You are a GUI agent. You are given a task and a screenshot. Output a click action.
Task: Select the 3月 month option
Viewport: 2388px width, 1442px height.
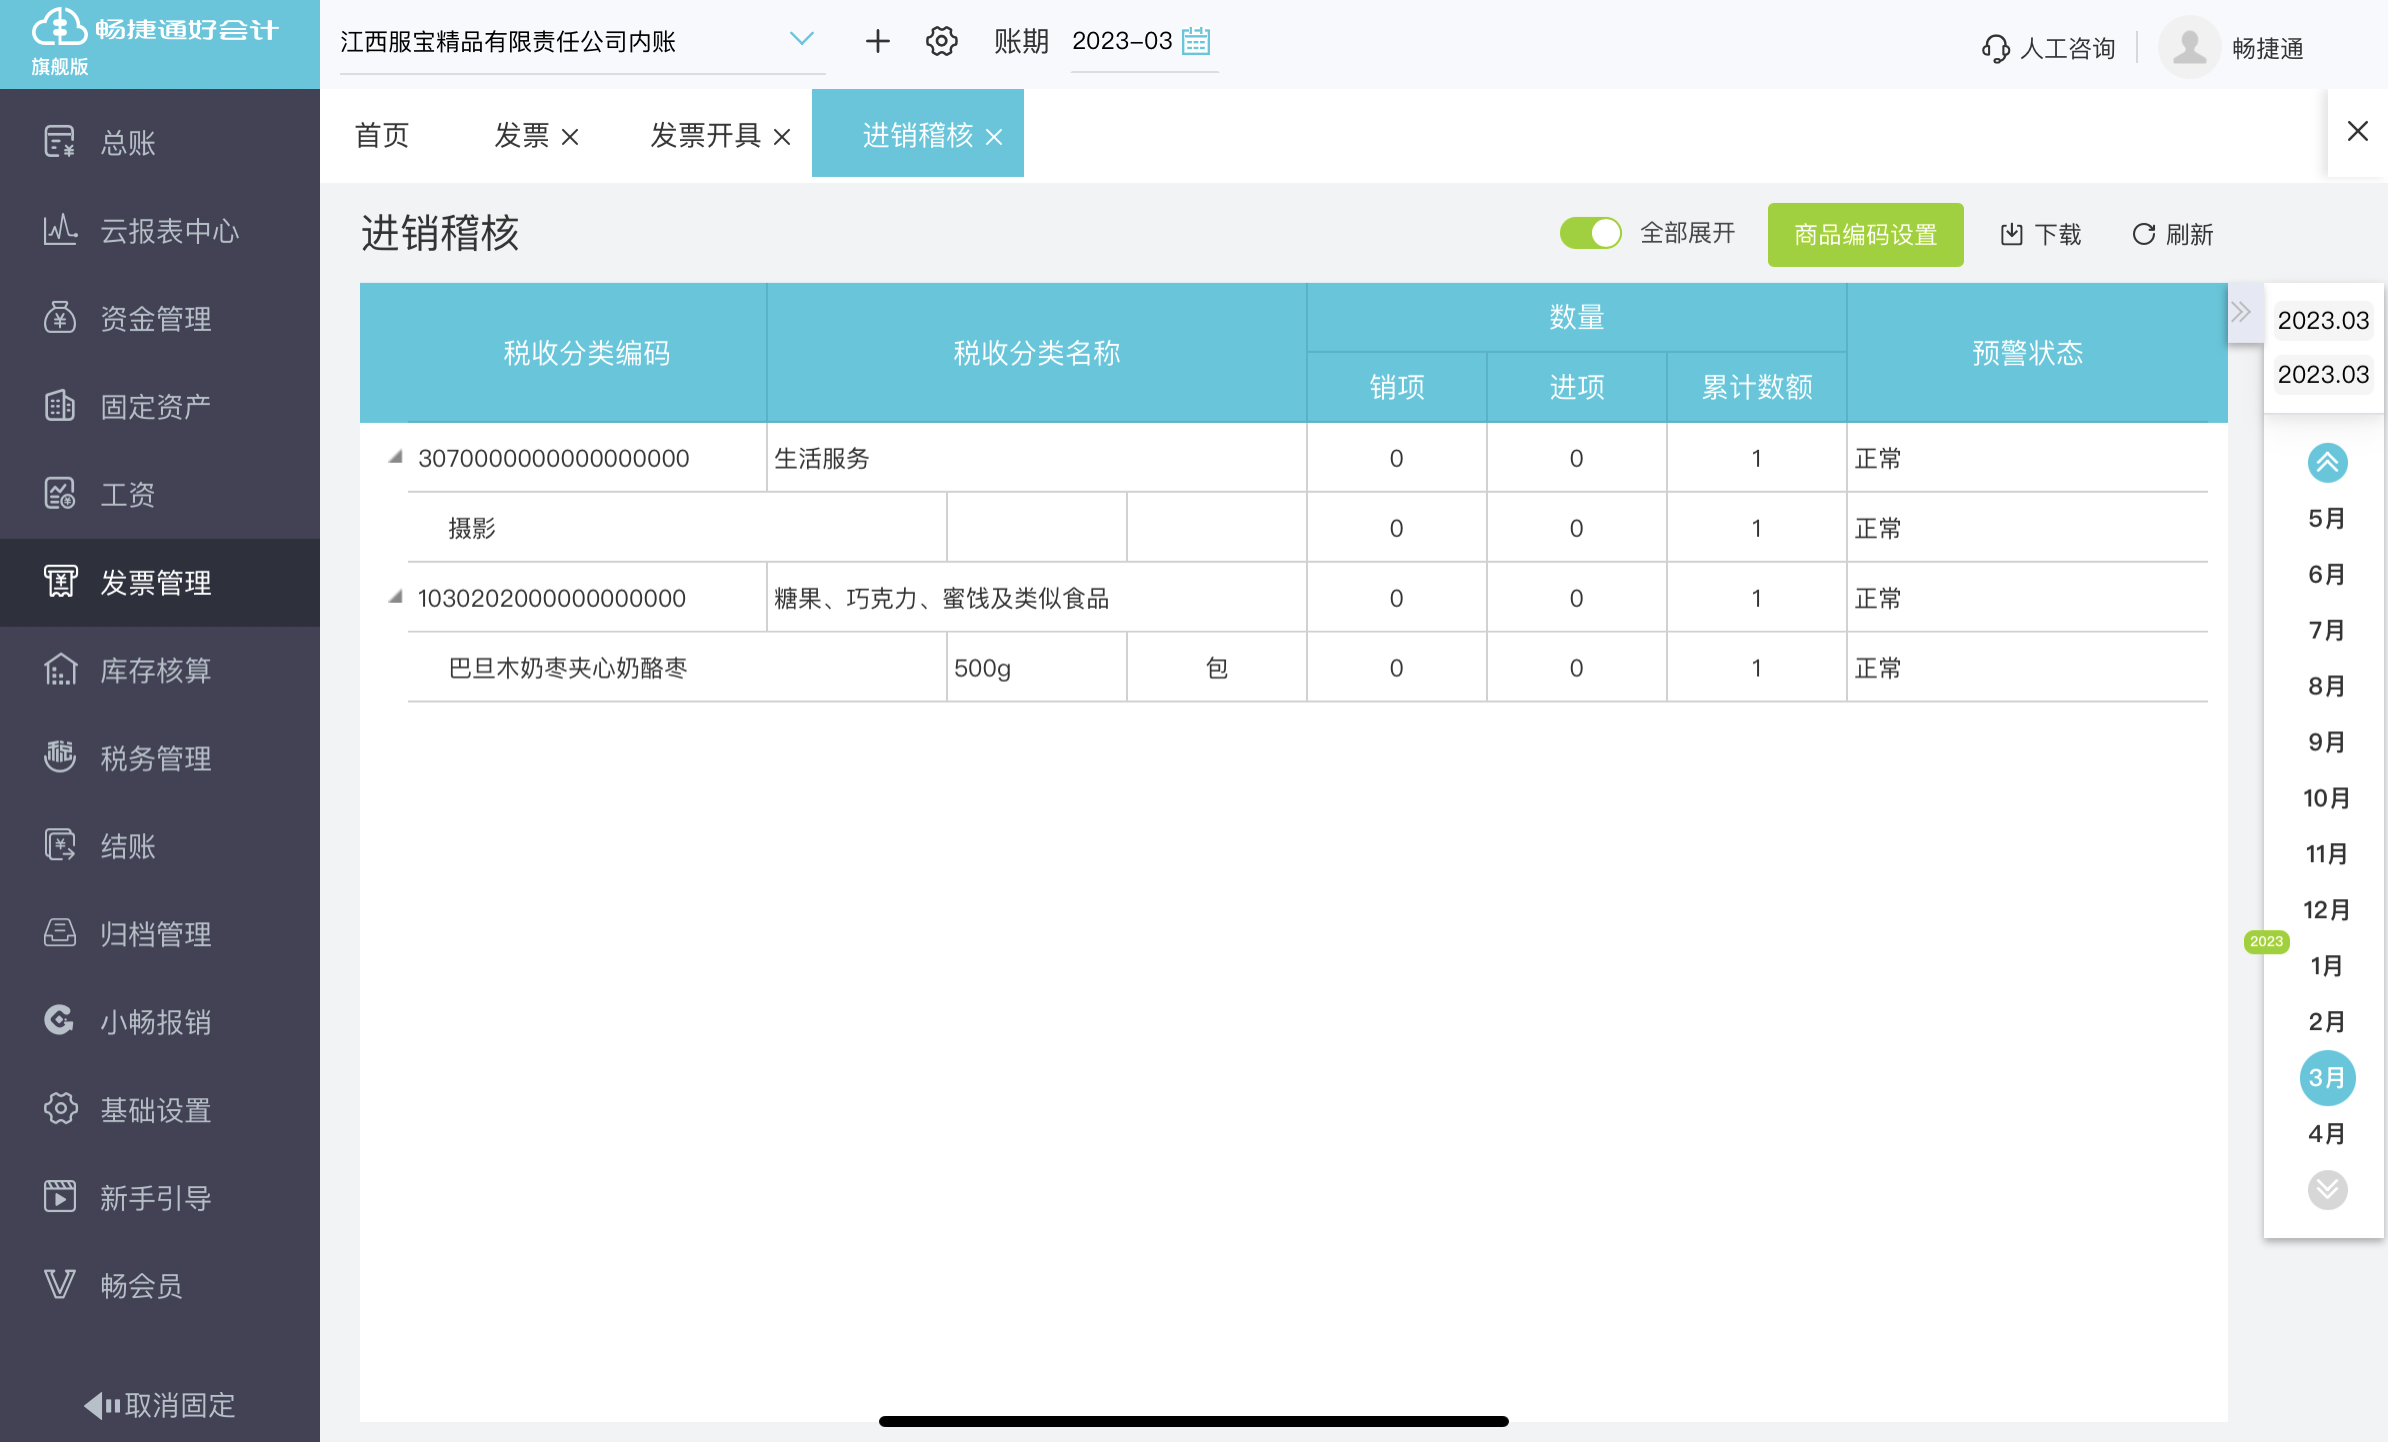point(2325,1077)
